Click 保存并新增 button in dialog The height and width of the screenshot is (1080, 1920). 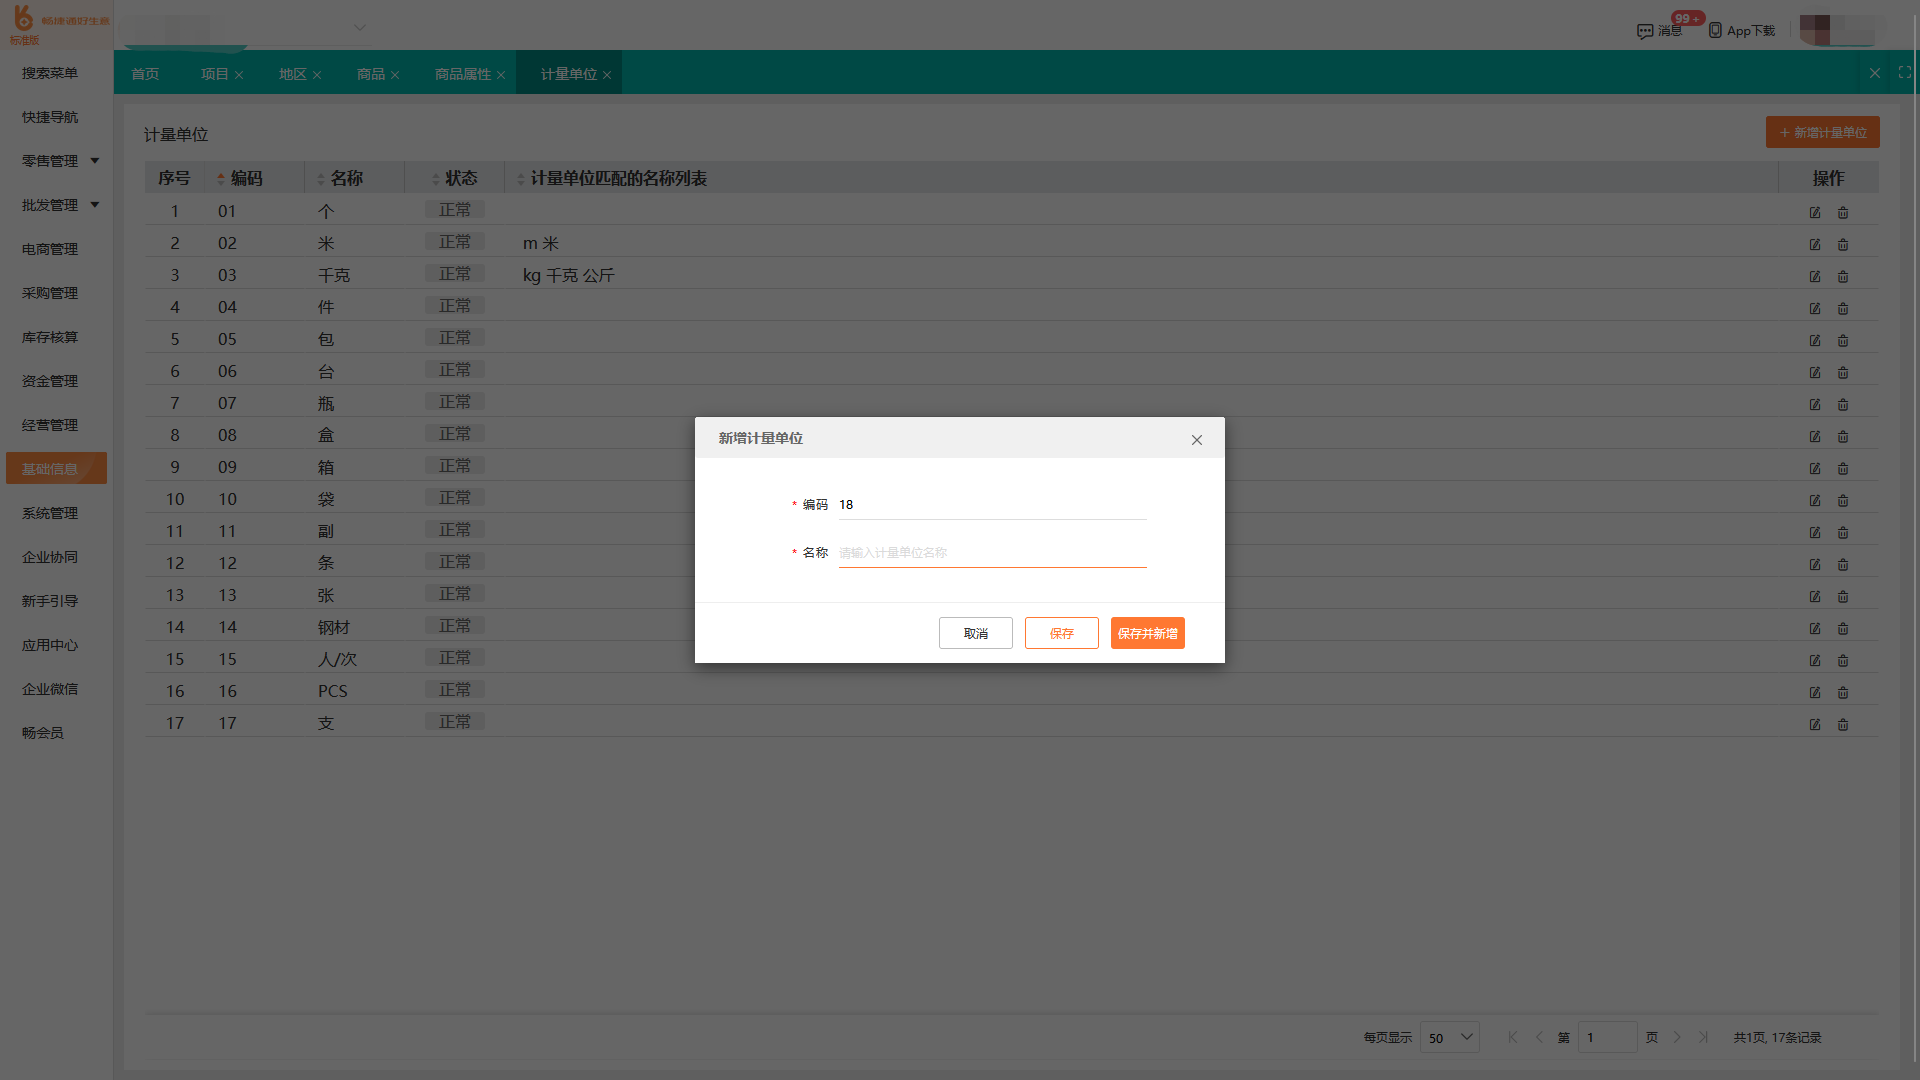(1146, 633)
